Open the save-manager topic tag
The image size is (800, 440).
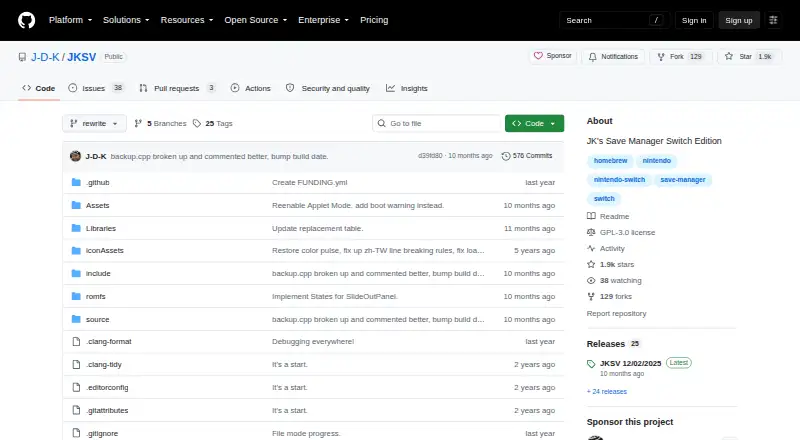pos(683,180)
